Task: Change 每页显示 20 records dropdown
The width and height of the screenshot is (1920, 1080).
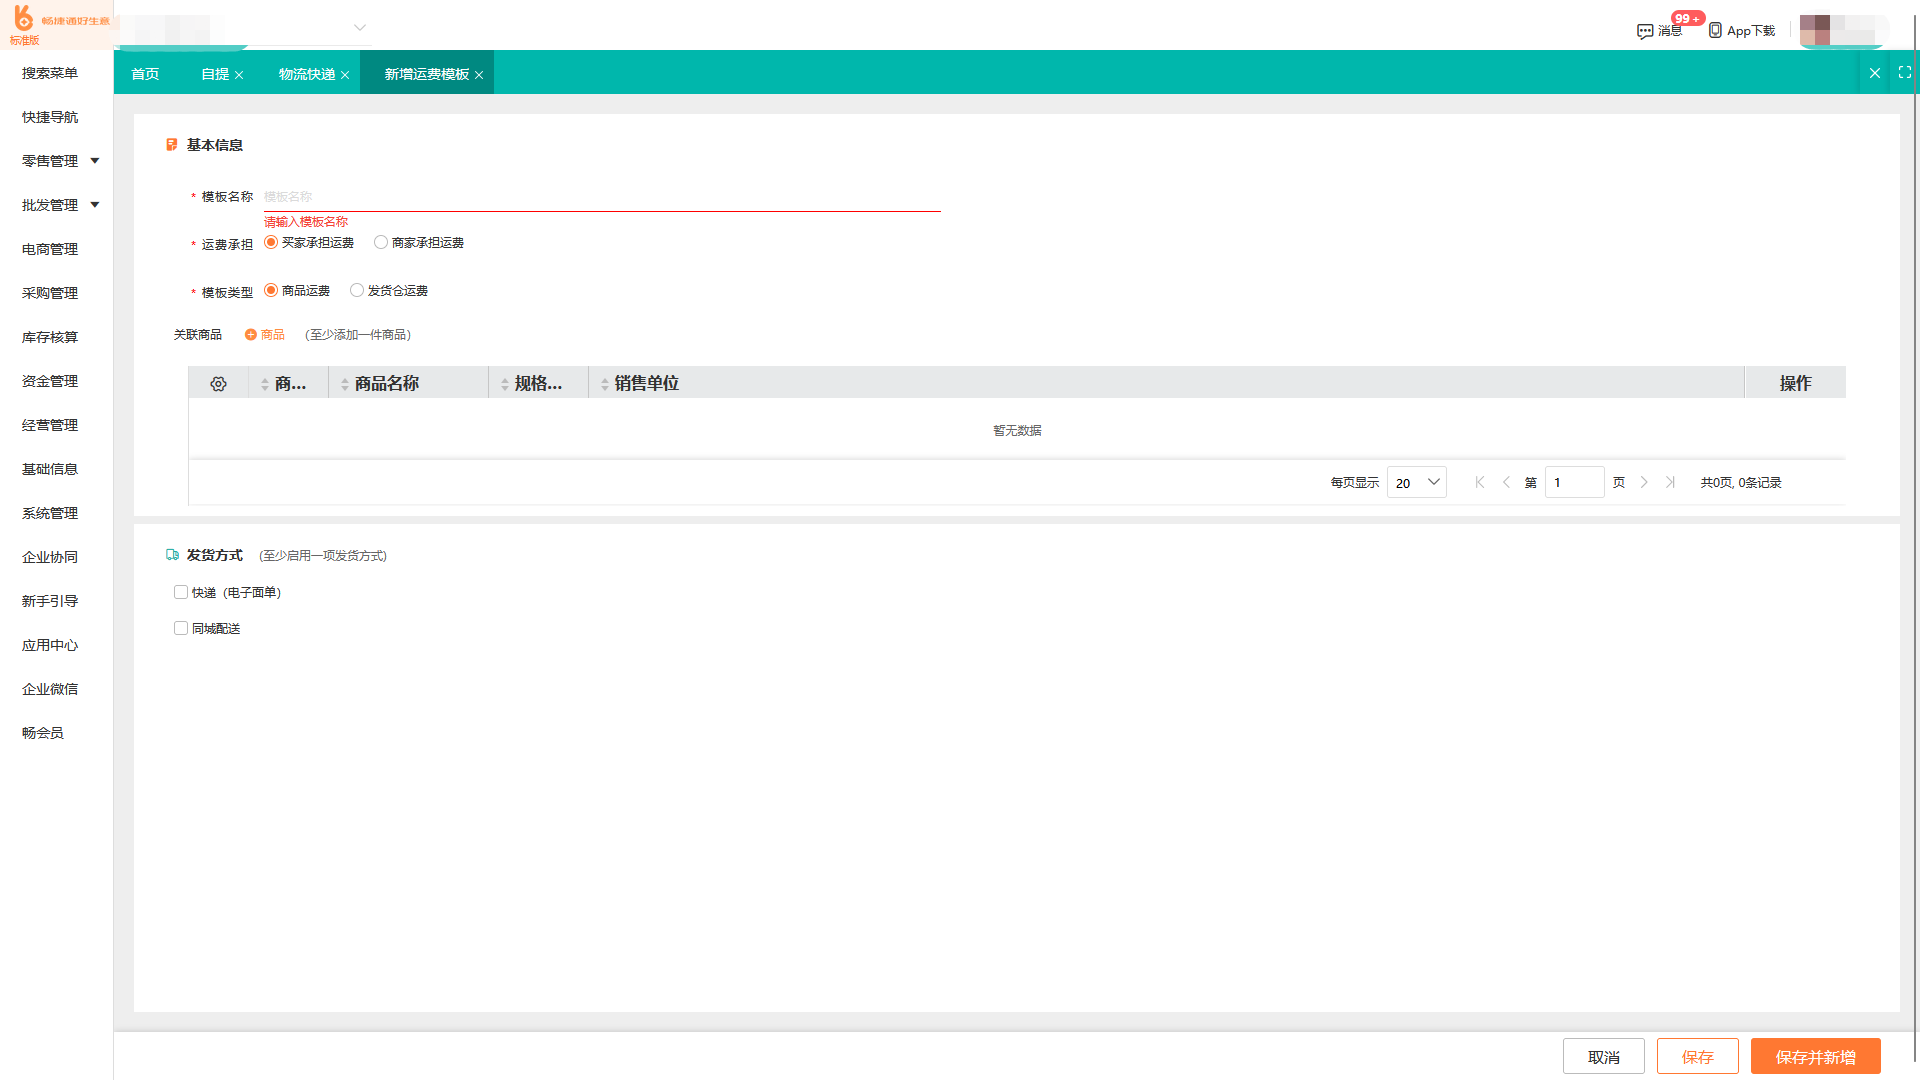Action: [1418, 481]
